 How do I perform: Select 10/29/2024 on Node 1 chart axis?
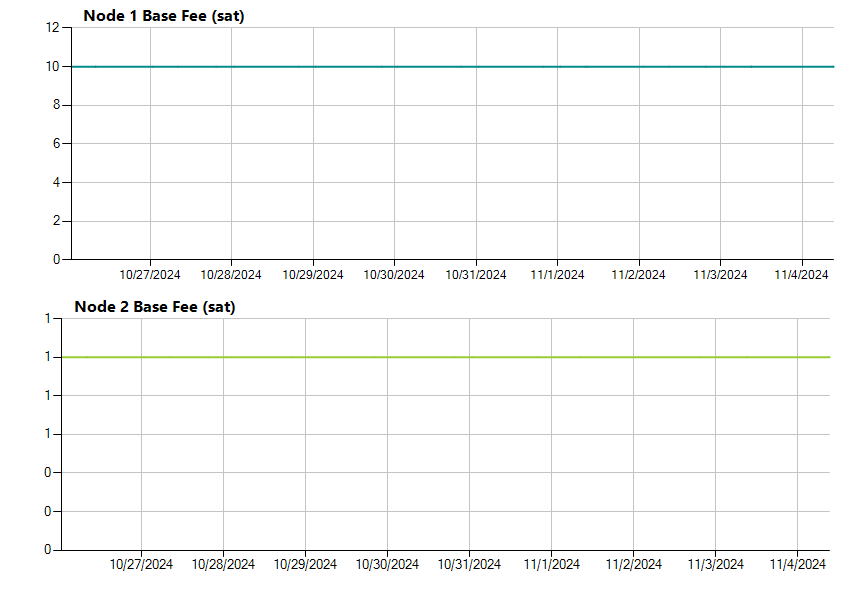point(313,274)
